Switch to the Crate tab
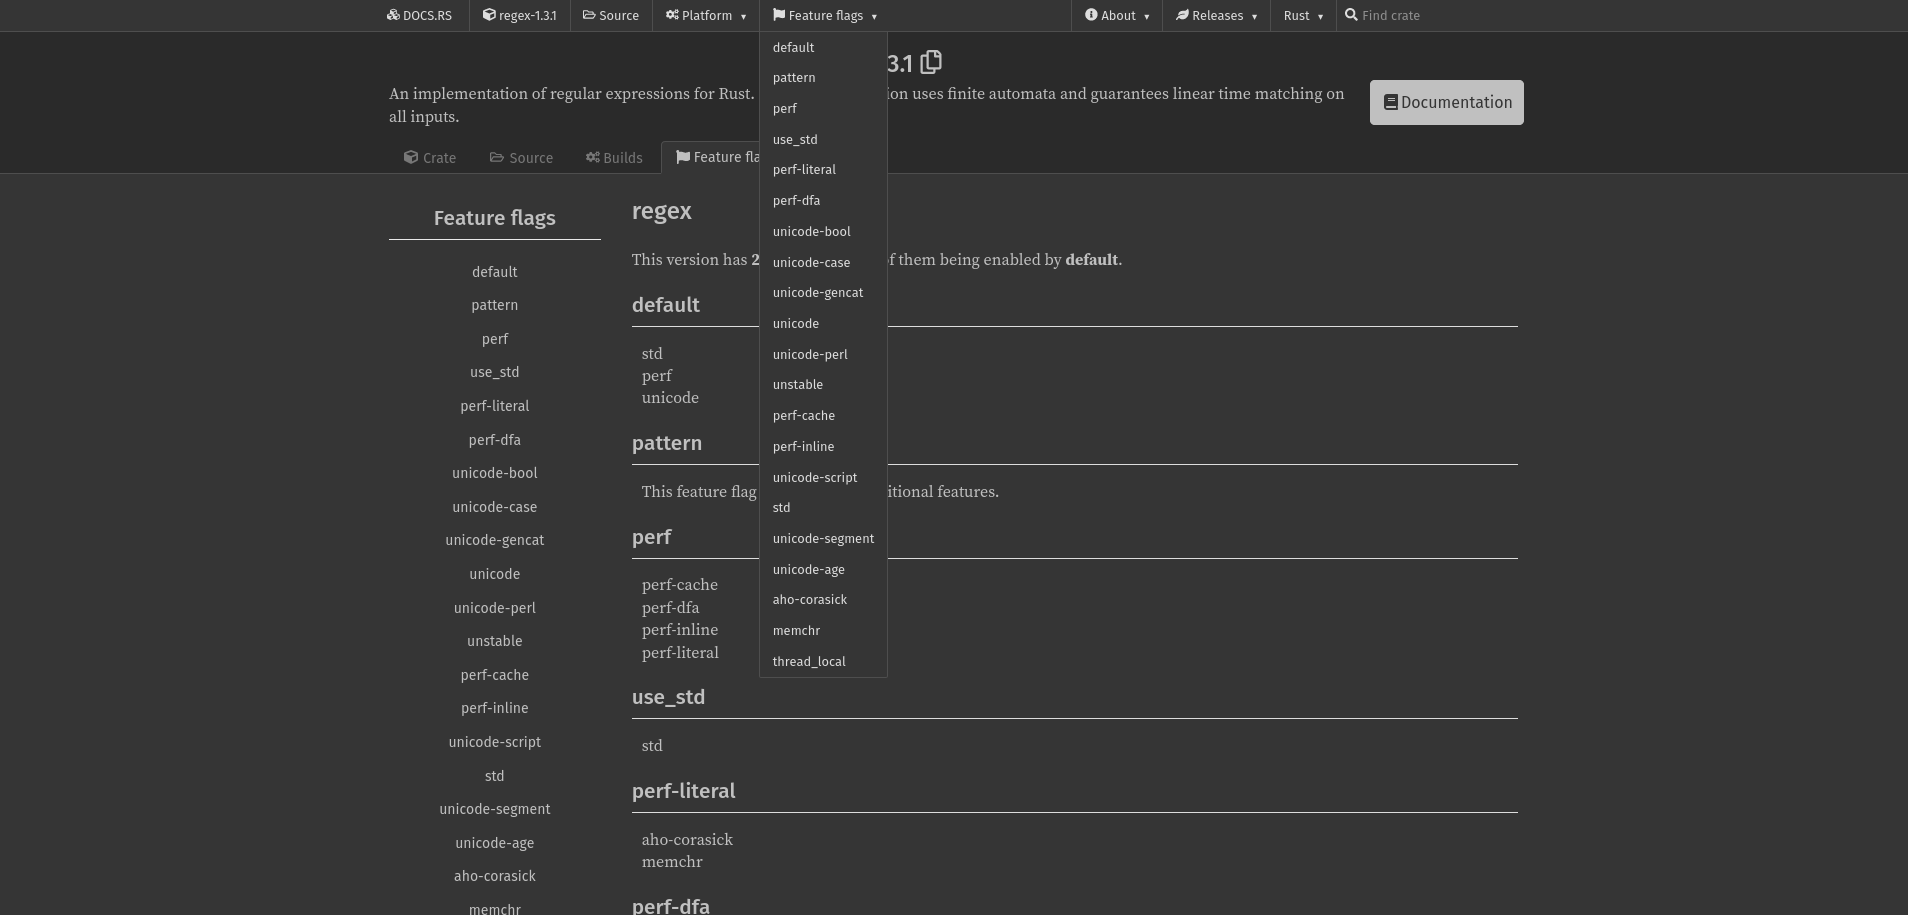 coord(430,158)
